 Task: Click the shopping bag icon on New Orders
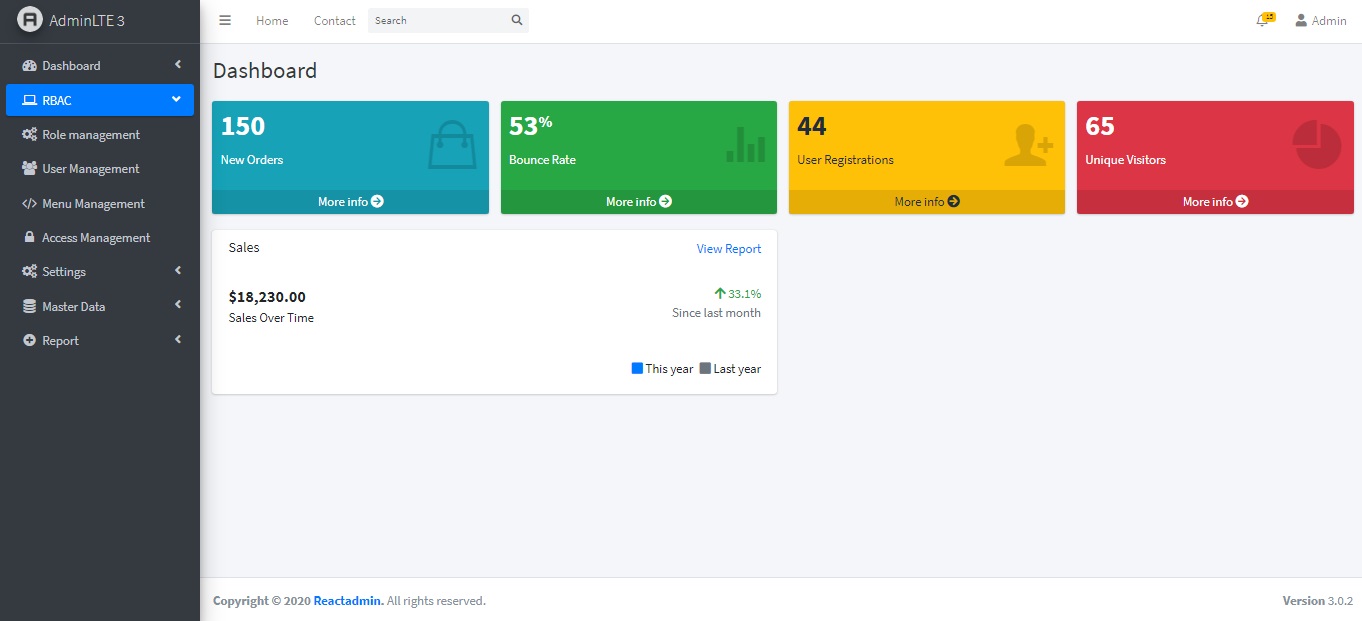tap(452, 145)
